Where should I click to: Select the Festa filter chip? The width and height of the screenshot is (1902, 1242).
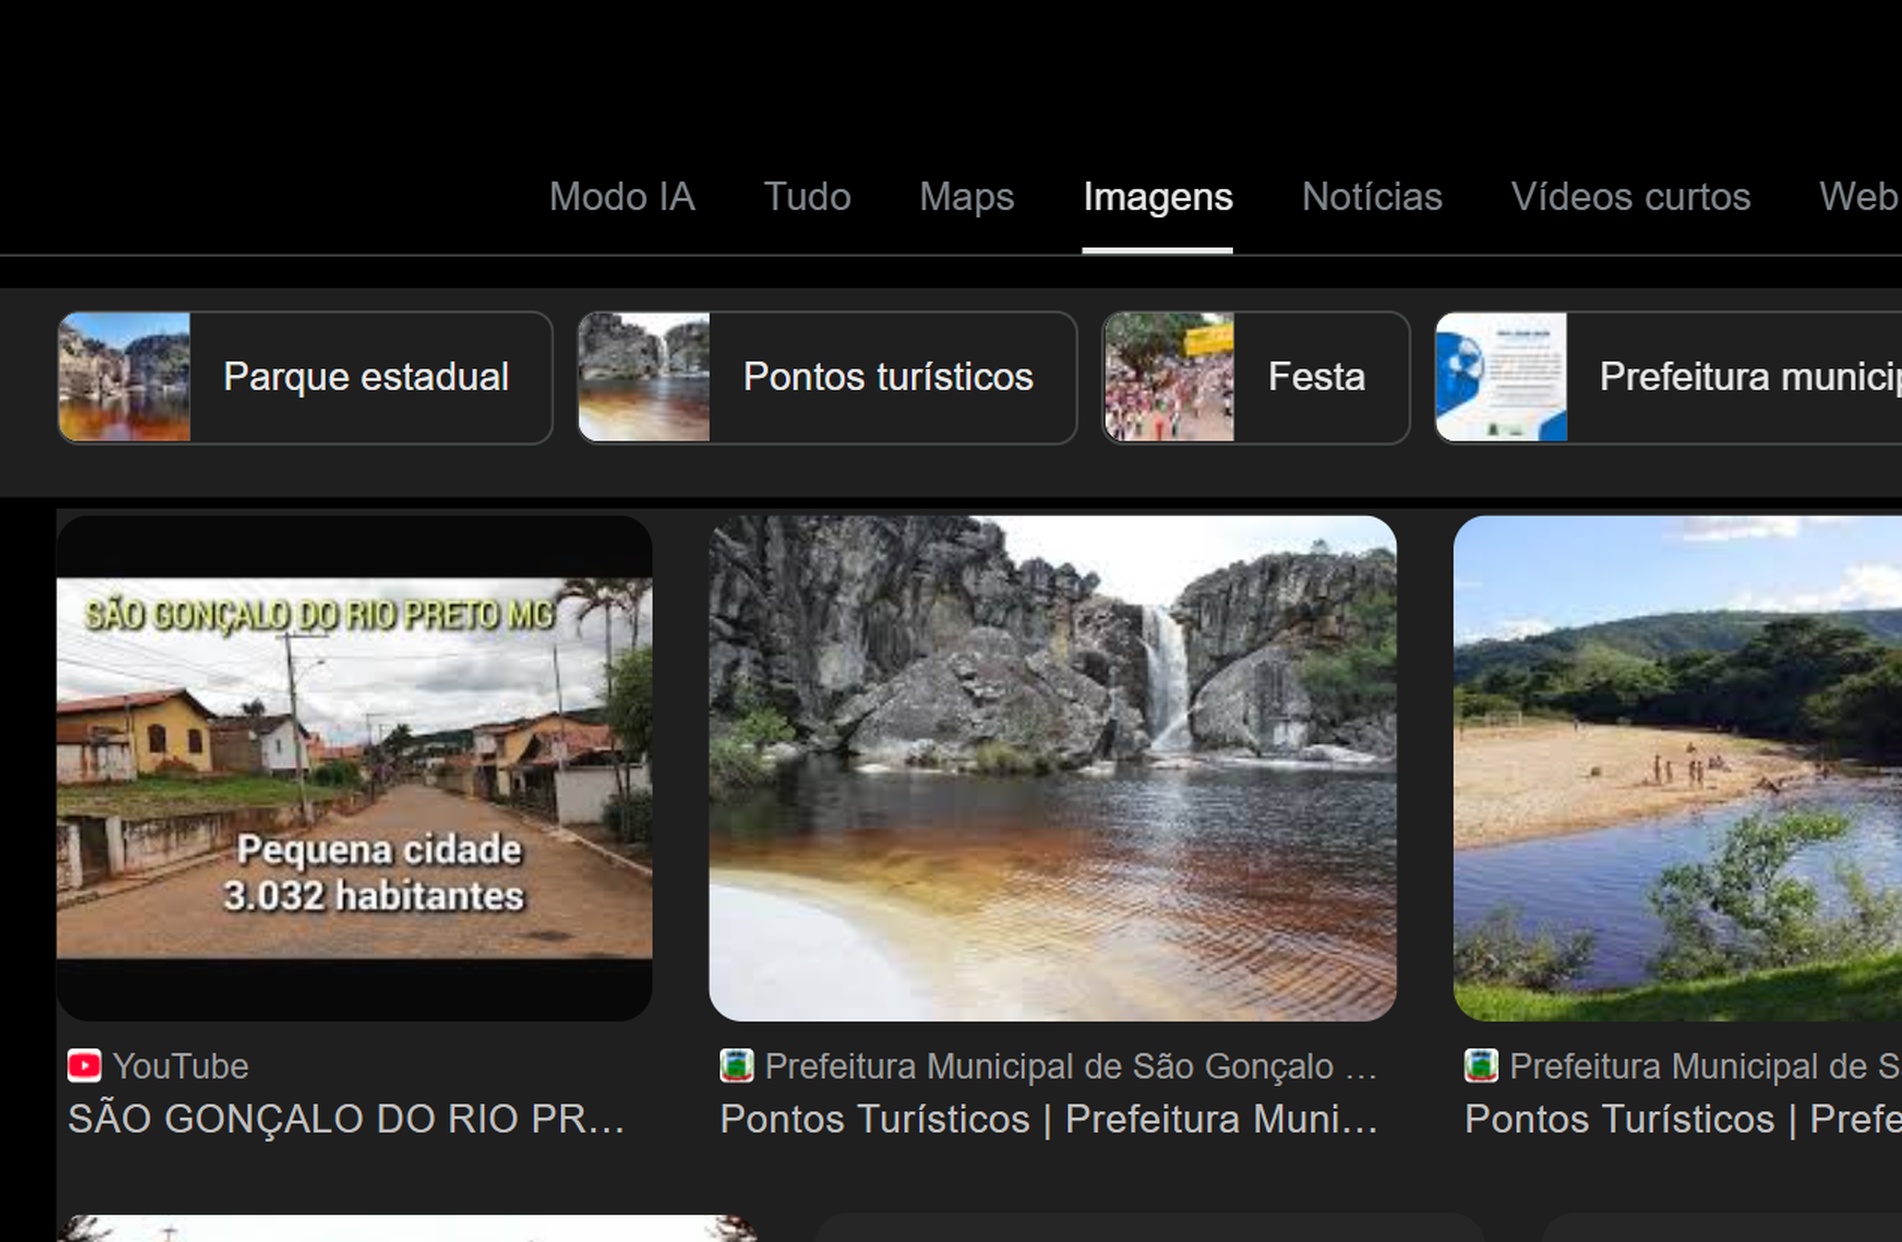pos(1316,377)
